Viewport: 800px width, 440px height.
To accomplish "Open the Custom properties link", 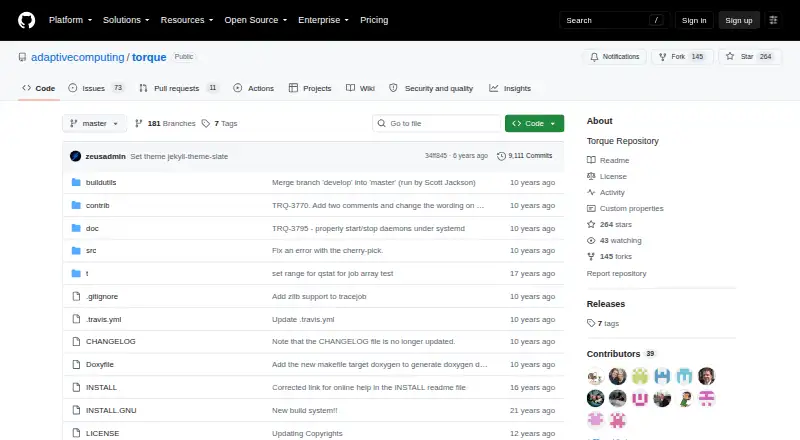I will [x=625, y=208].
